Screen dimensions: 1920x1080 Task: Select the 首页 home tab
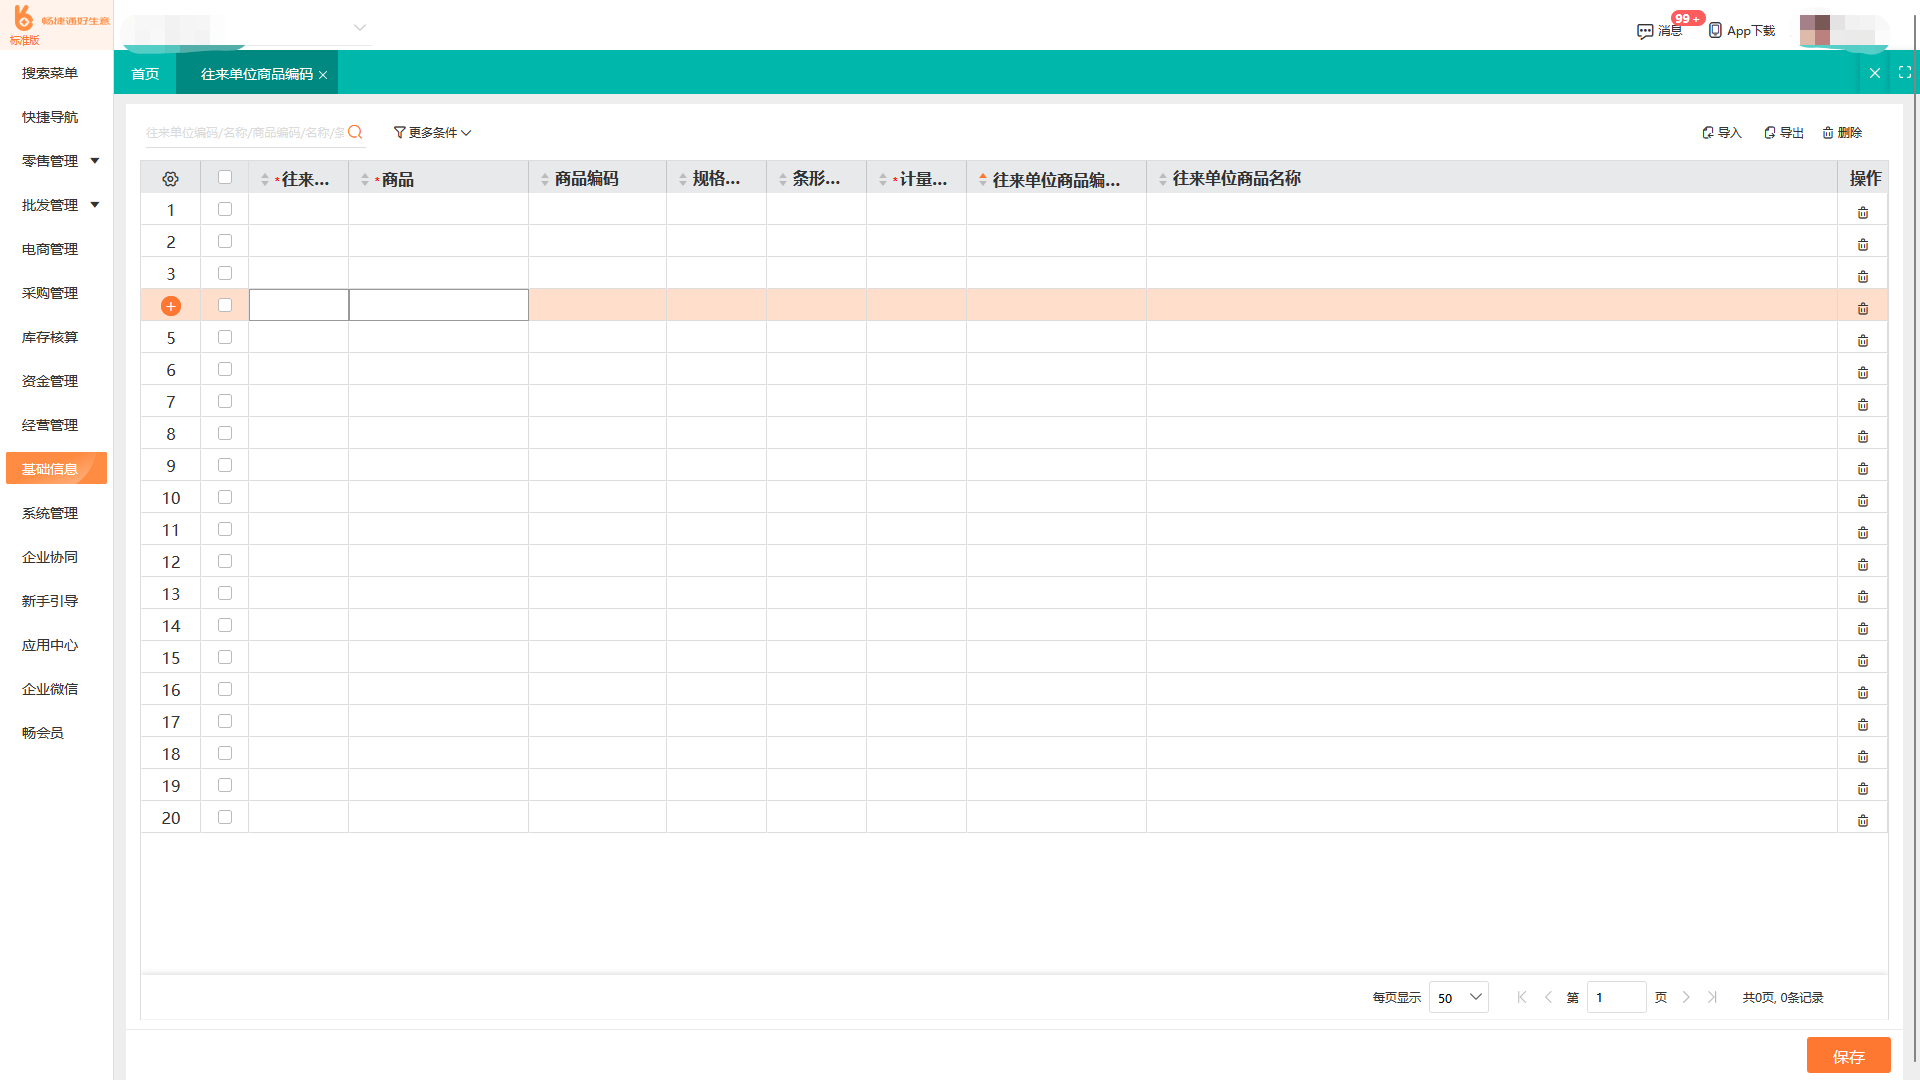[x=144, y=74]
